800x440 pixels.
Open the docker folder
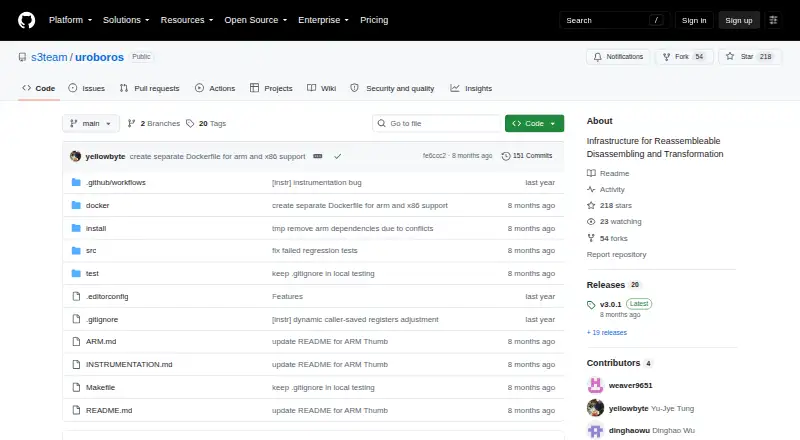(x=97, y=205)
